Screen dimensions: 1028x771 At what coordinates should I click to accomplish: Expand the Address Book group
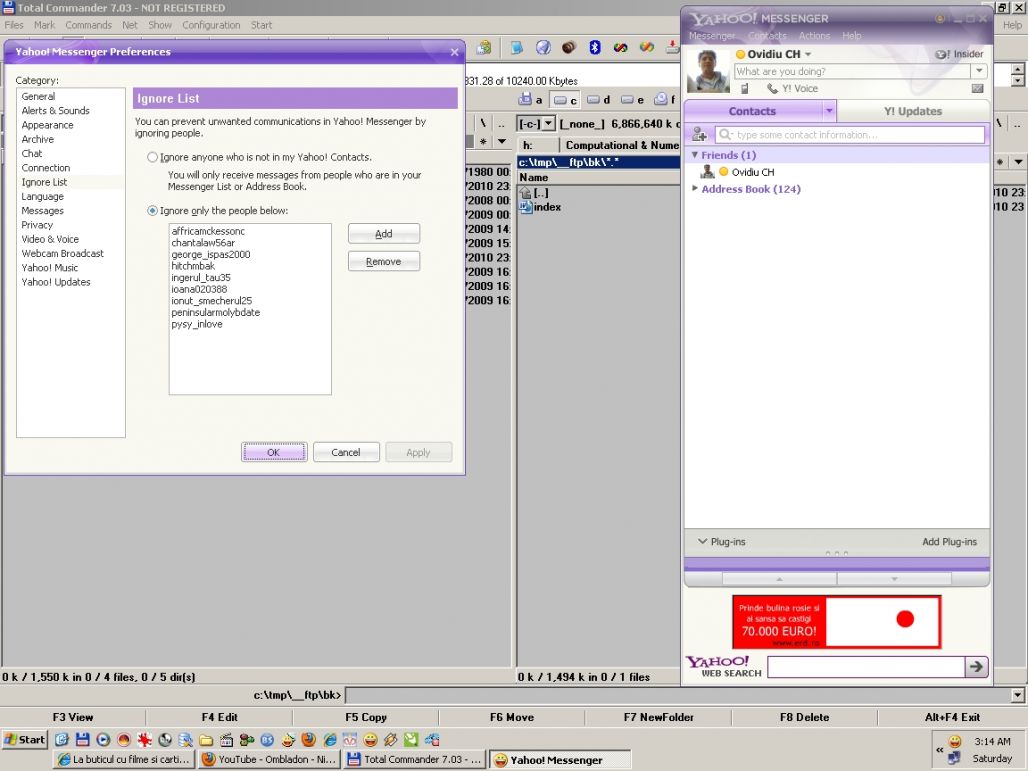point(695,189)
